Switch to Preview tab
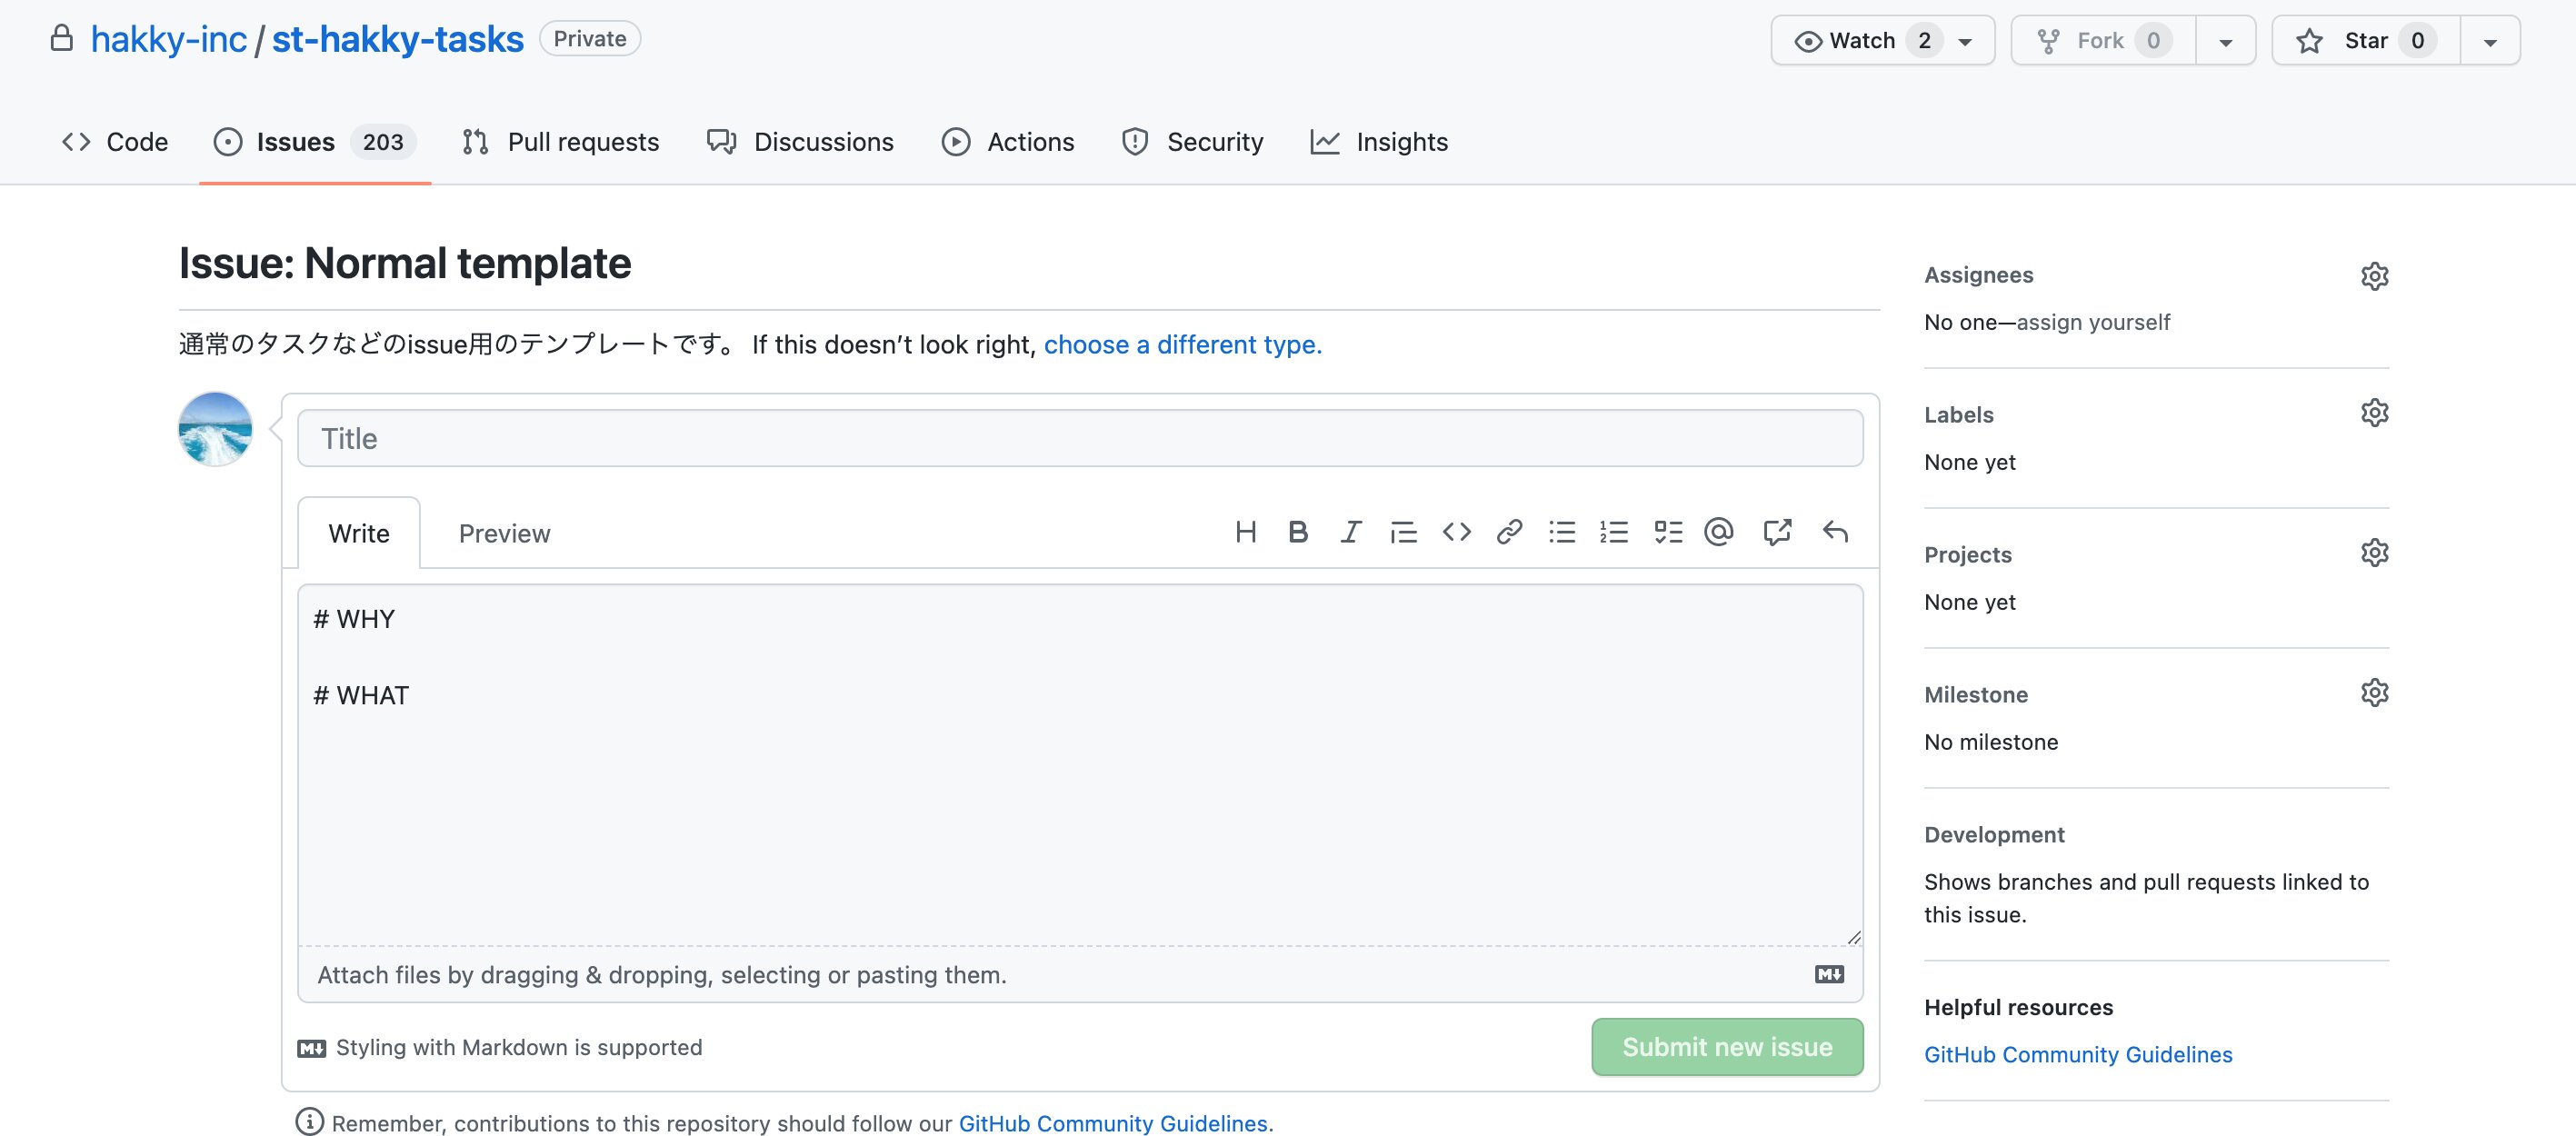 coord(503,532)
